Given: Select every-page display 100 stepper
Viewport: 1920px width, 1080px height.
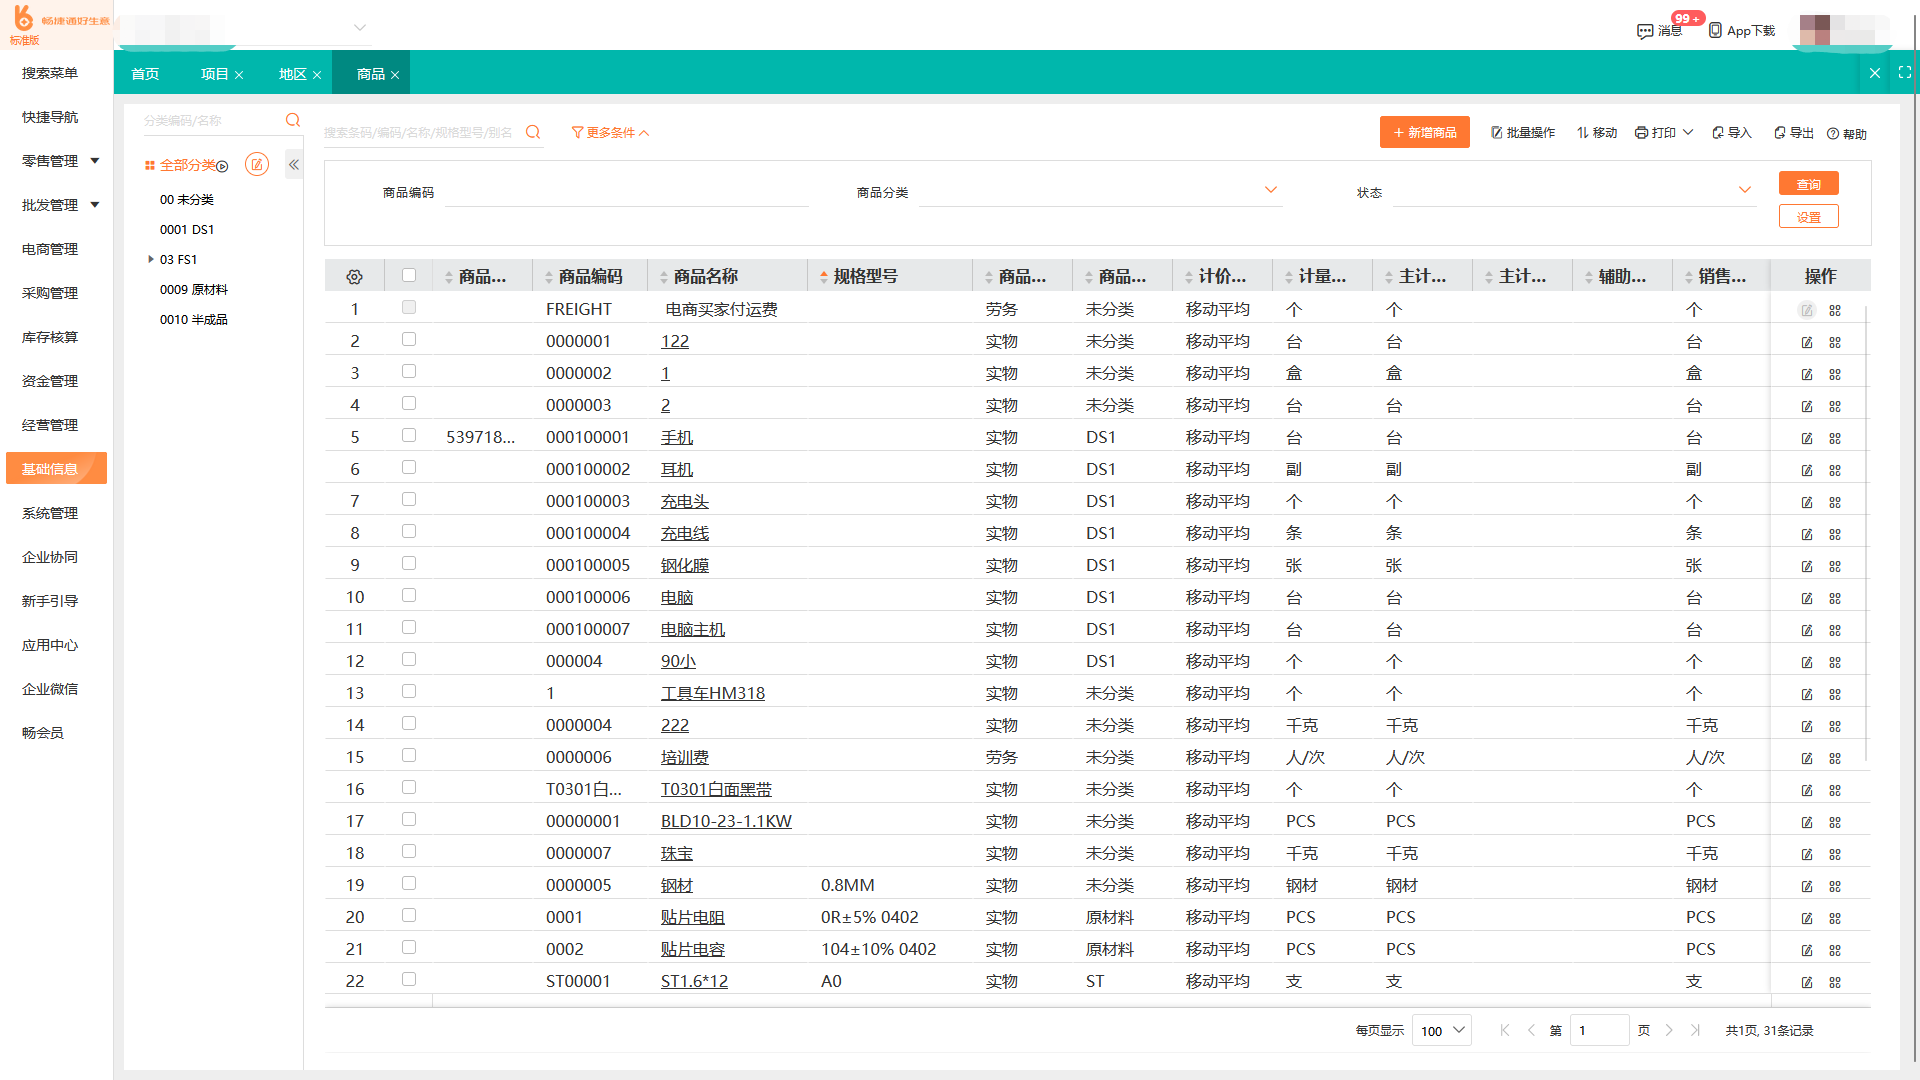Looking at the screenshot, I should [1441, 1030].
